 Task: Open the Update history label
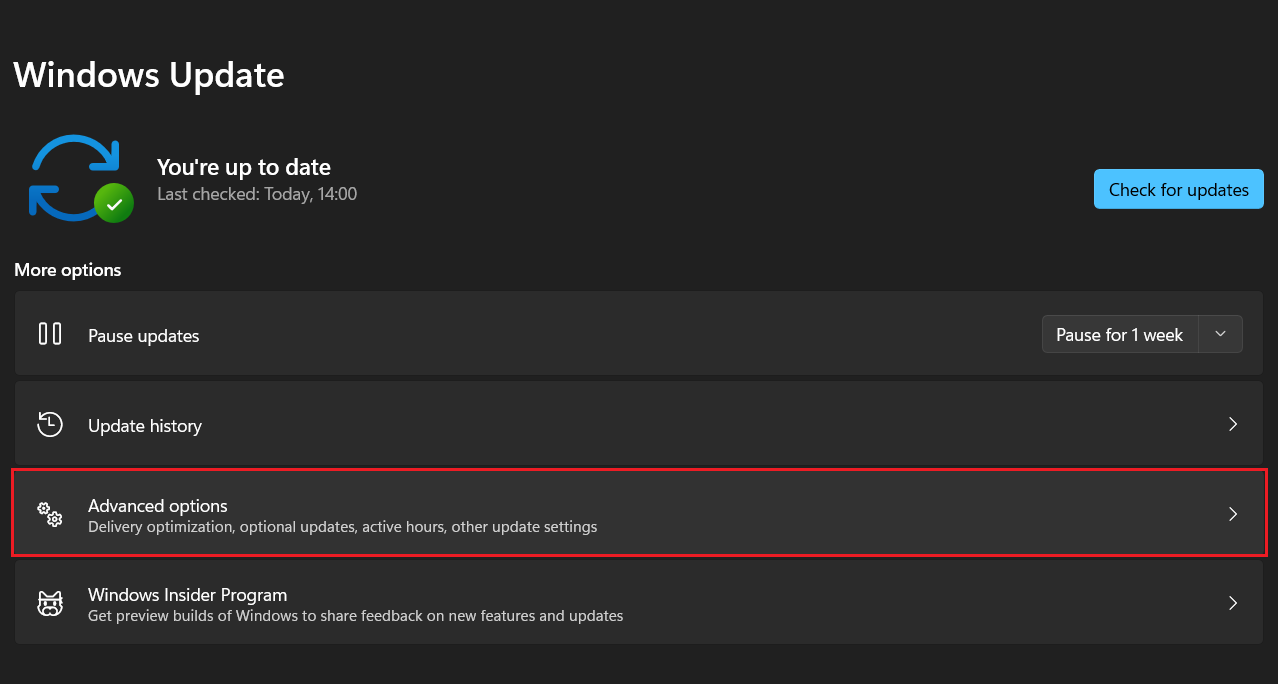tap(145, 426)
